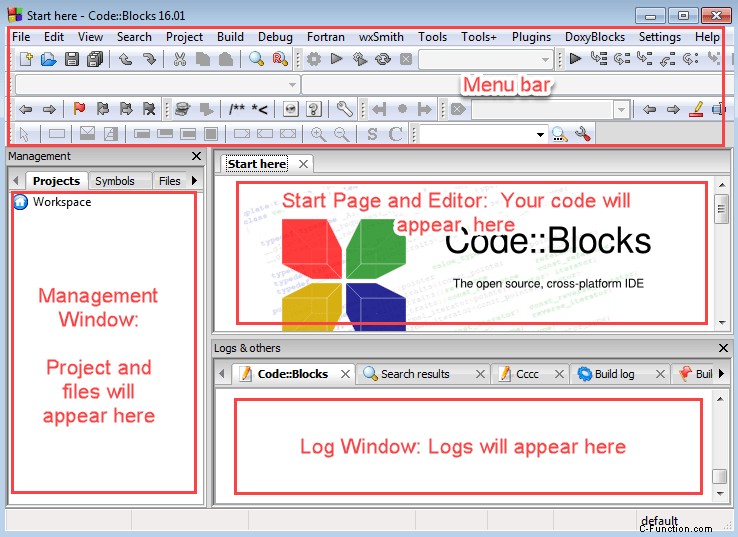Click the Build gear icon
This screenshot has height=537, width=738.
point(314,59)
